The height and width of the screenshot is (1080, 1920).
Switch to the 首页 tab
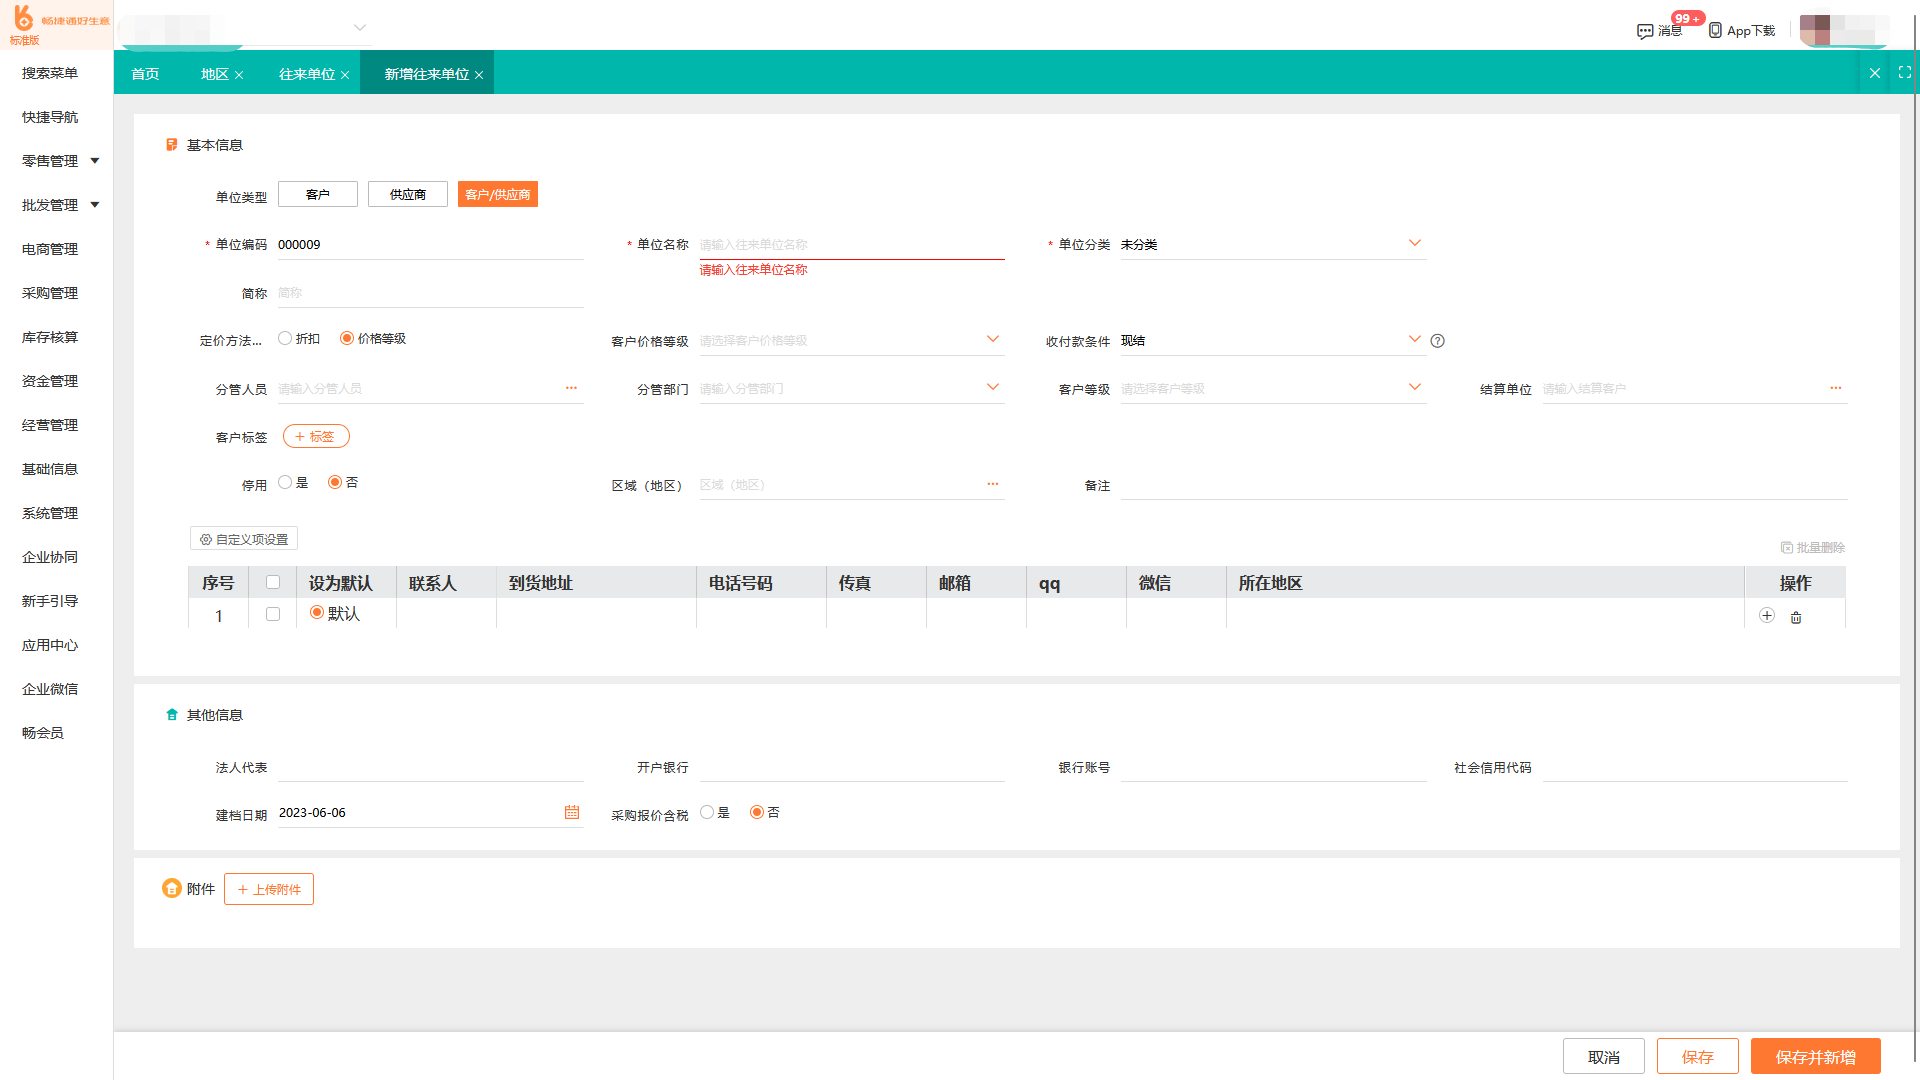click(x=145, y=73)
